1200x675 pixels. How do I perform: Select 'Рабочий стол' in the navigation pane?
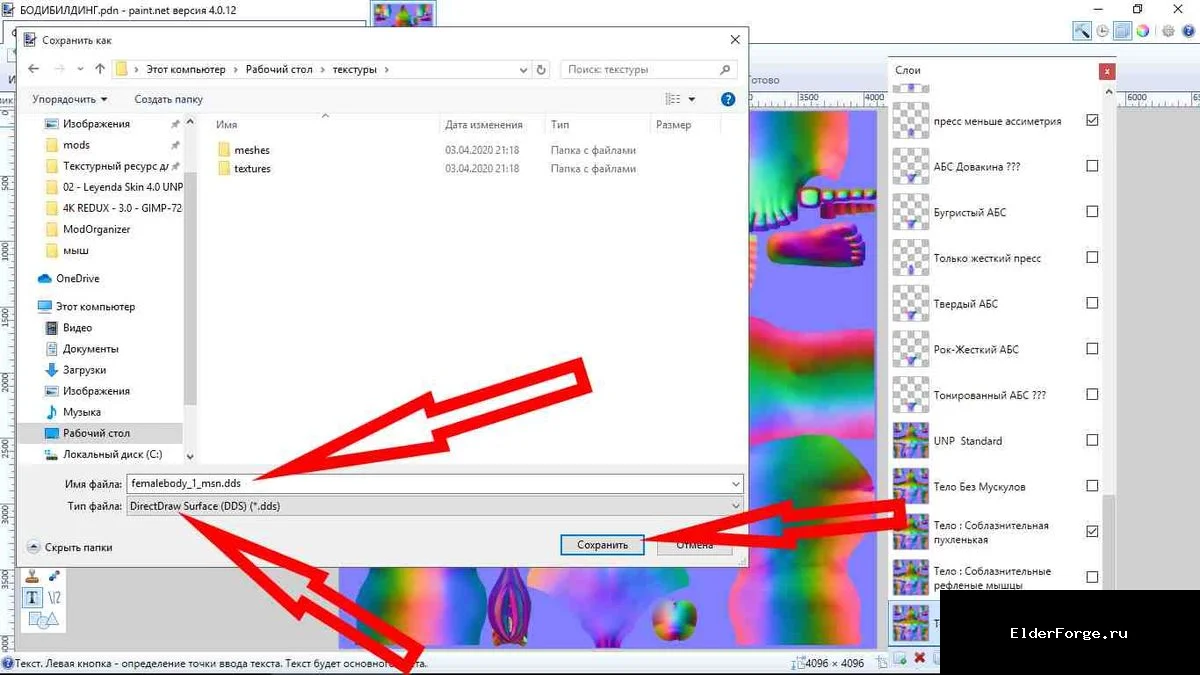[x=96, y=433]
